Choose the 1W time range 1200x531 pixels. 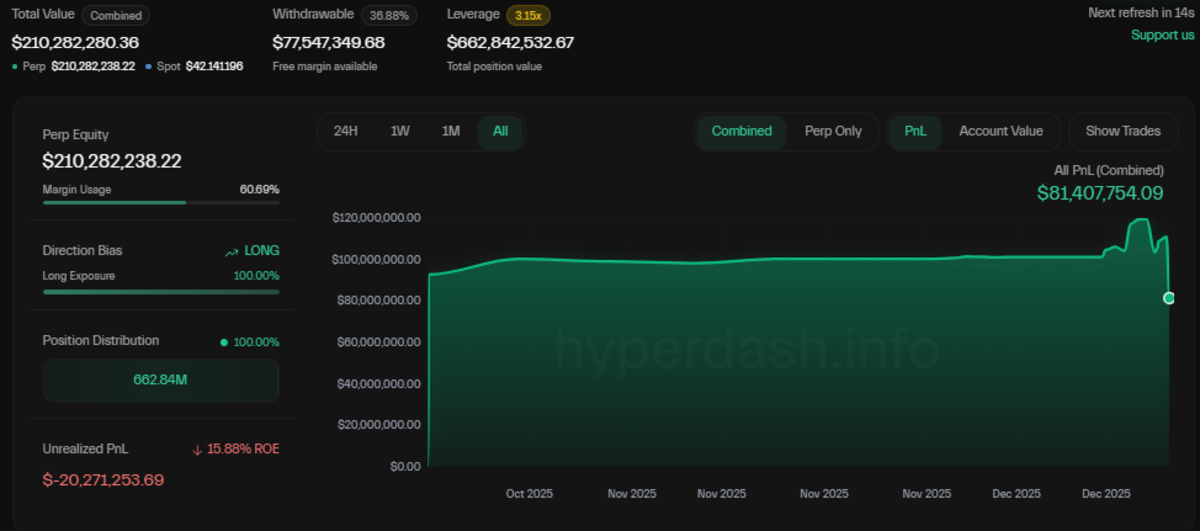click(400, 131)
